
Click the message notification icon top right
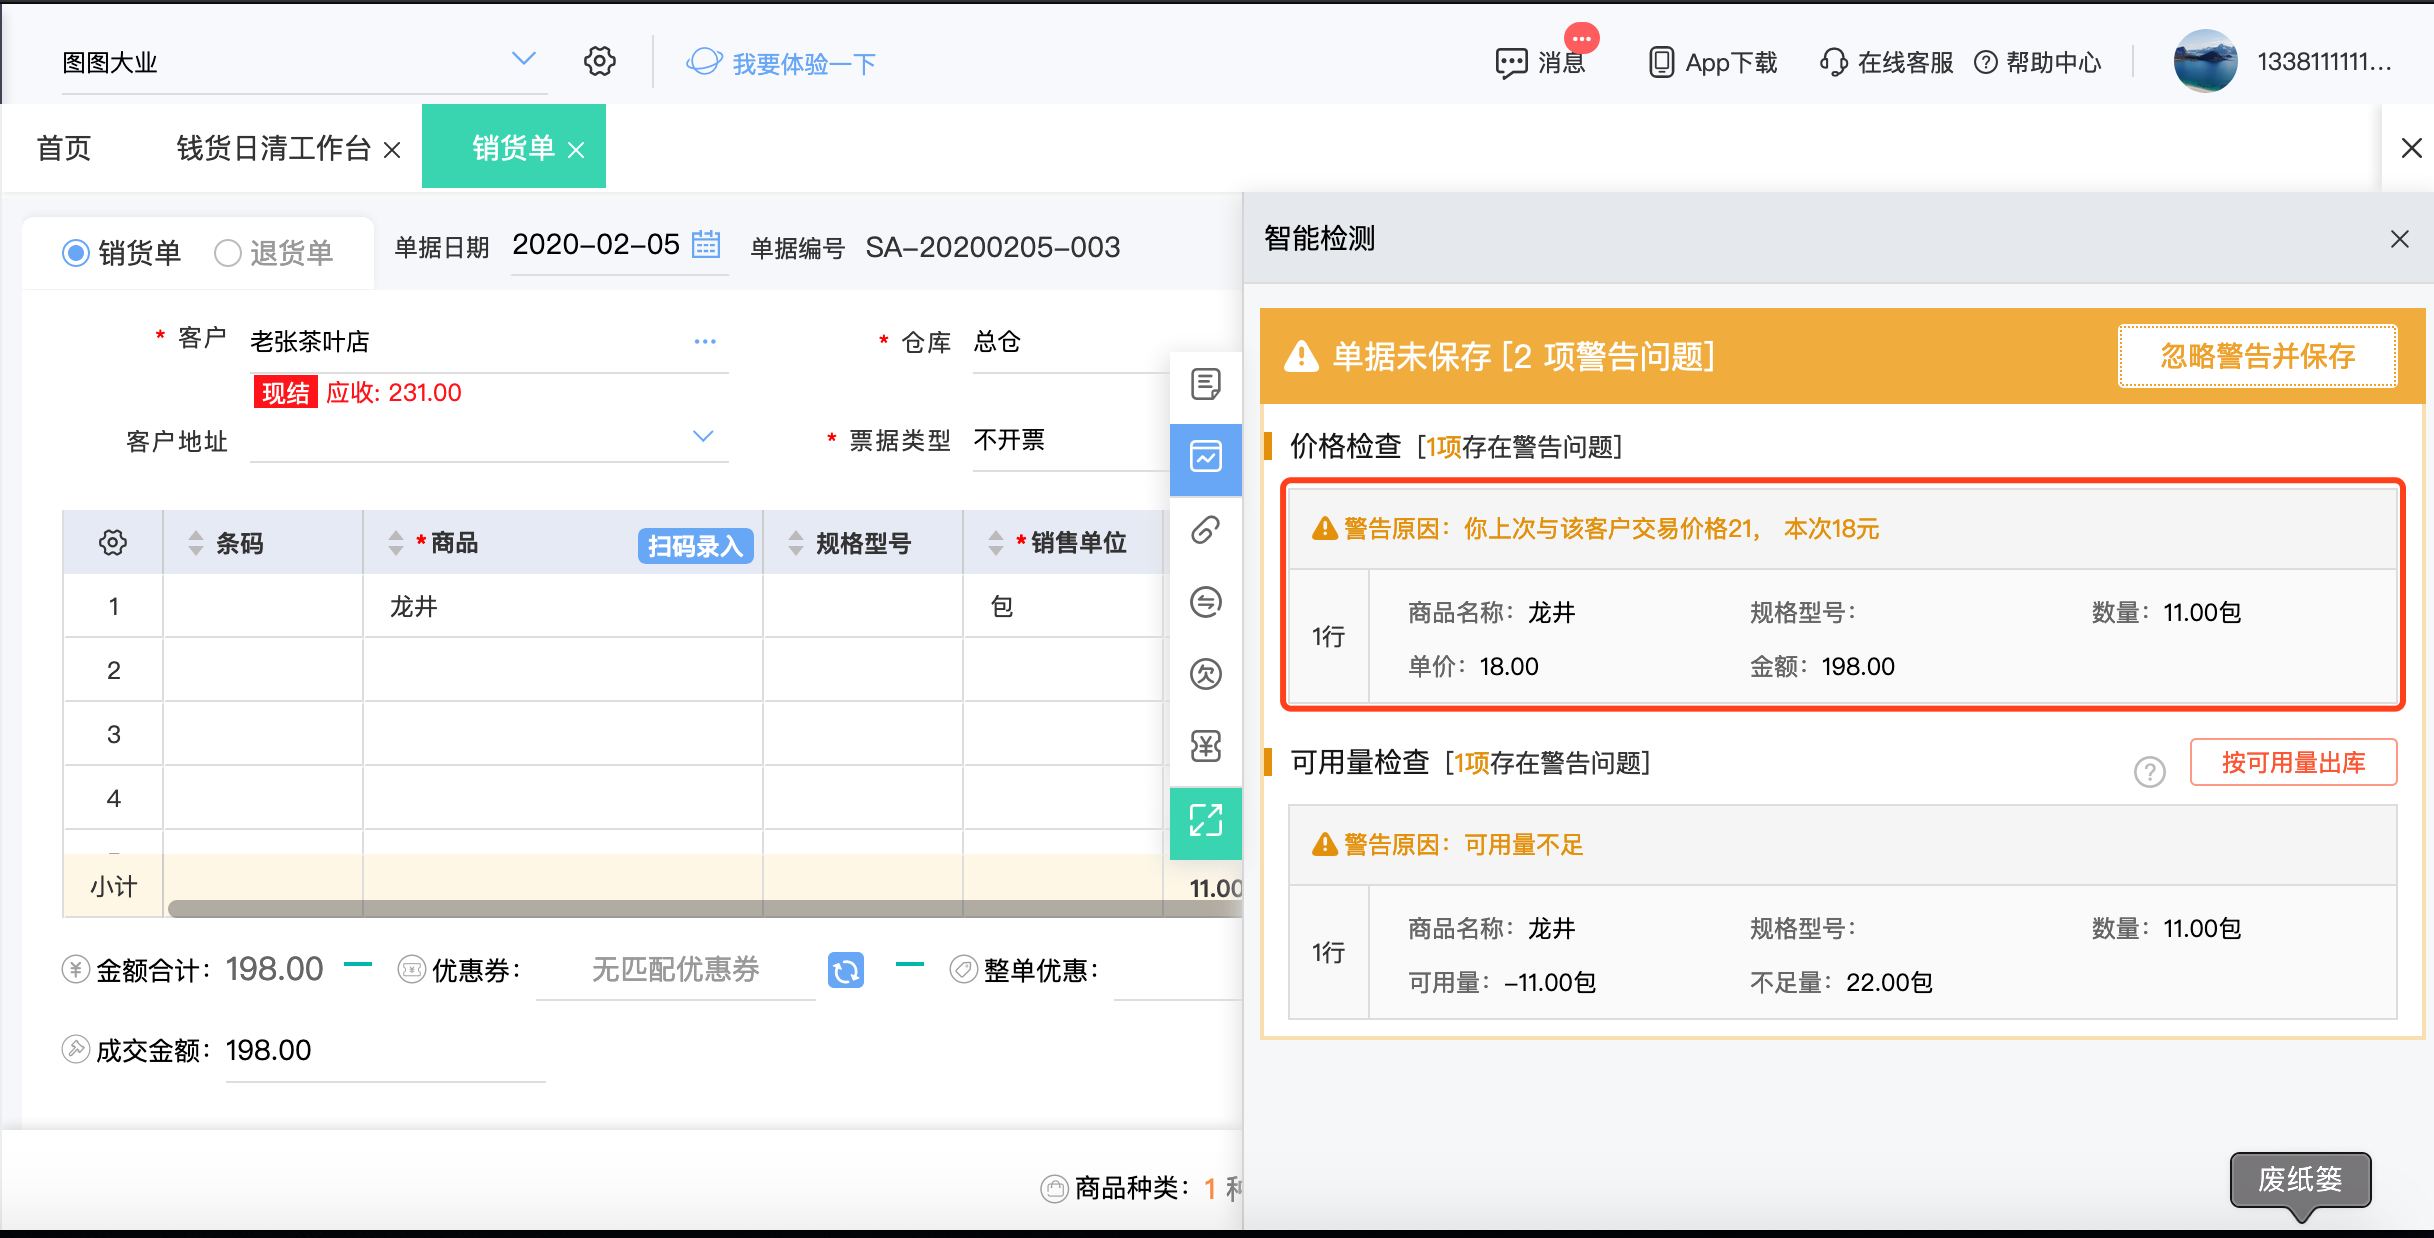1511,62
